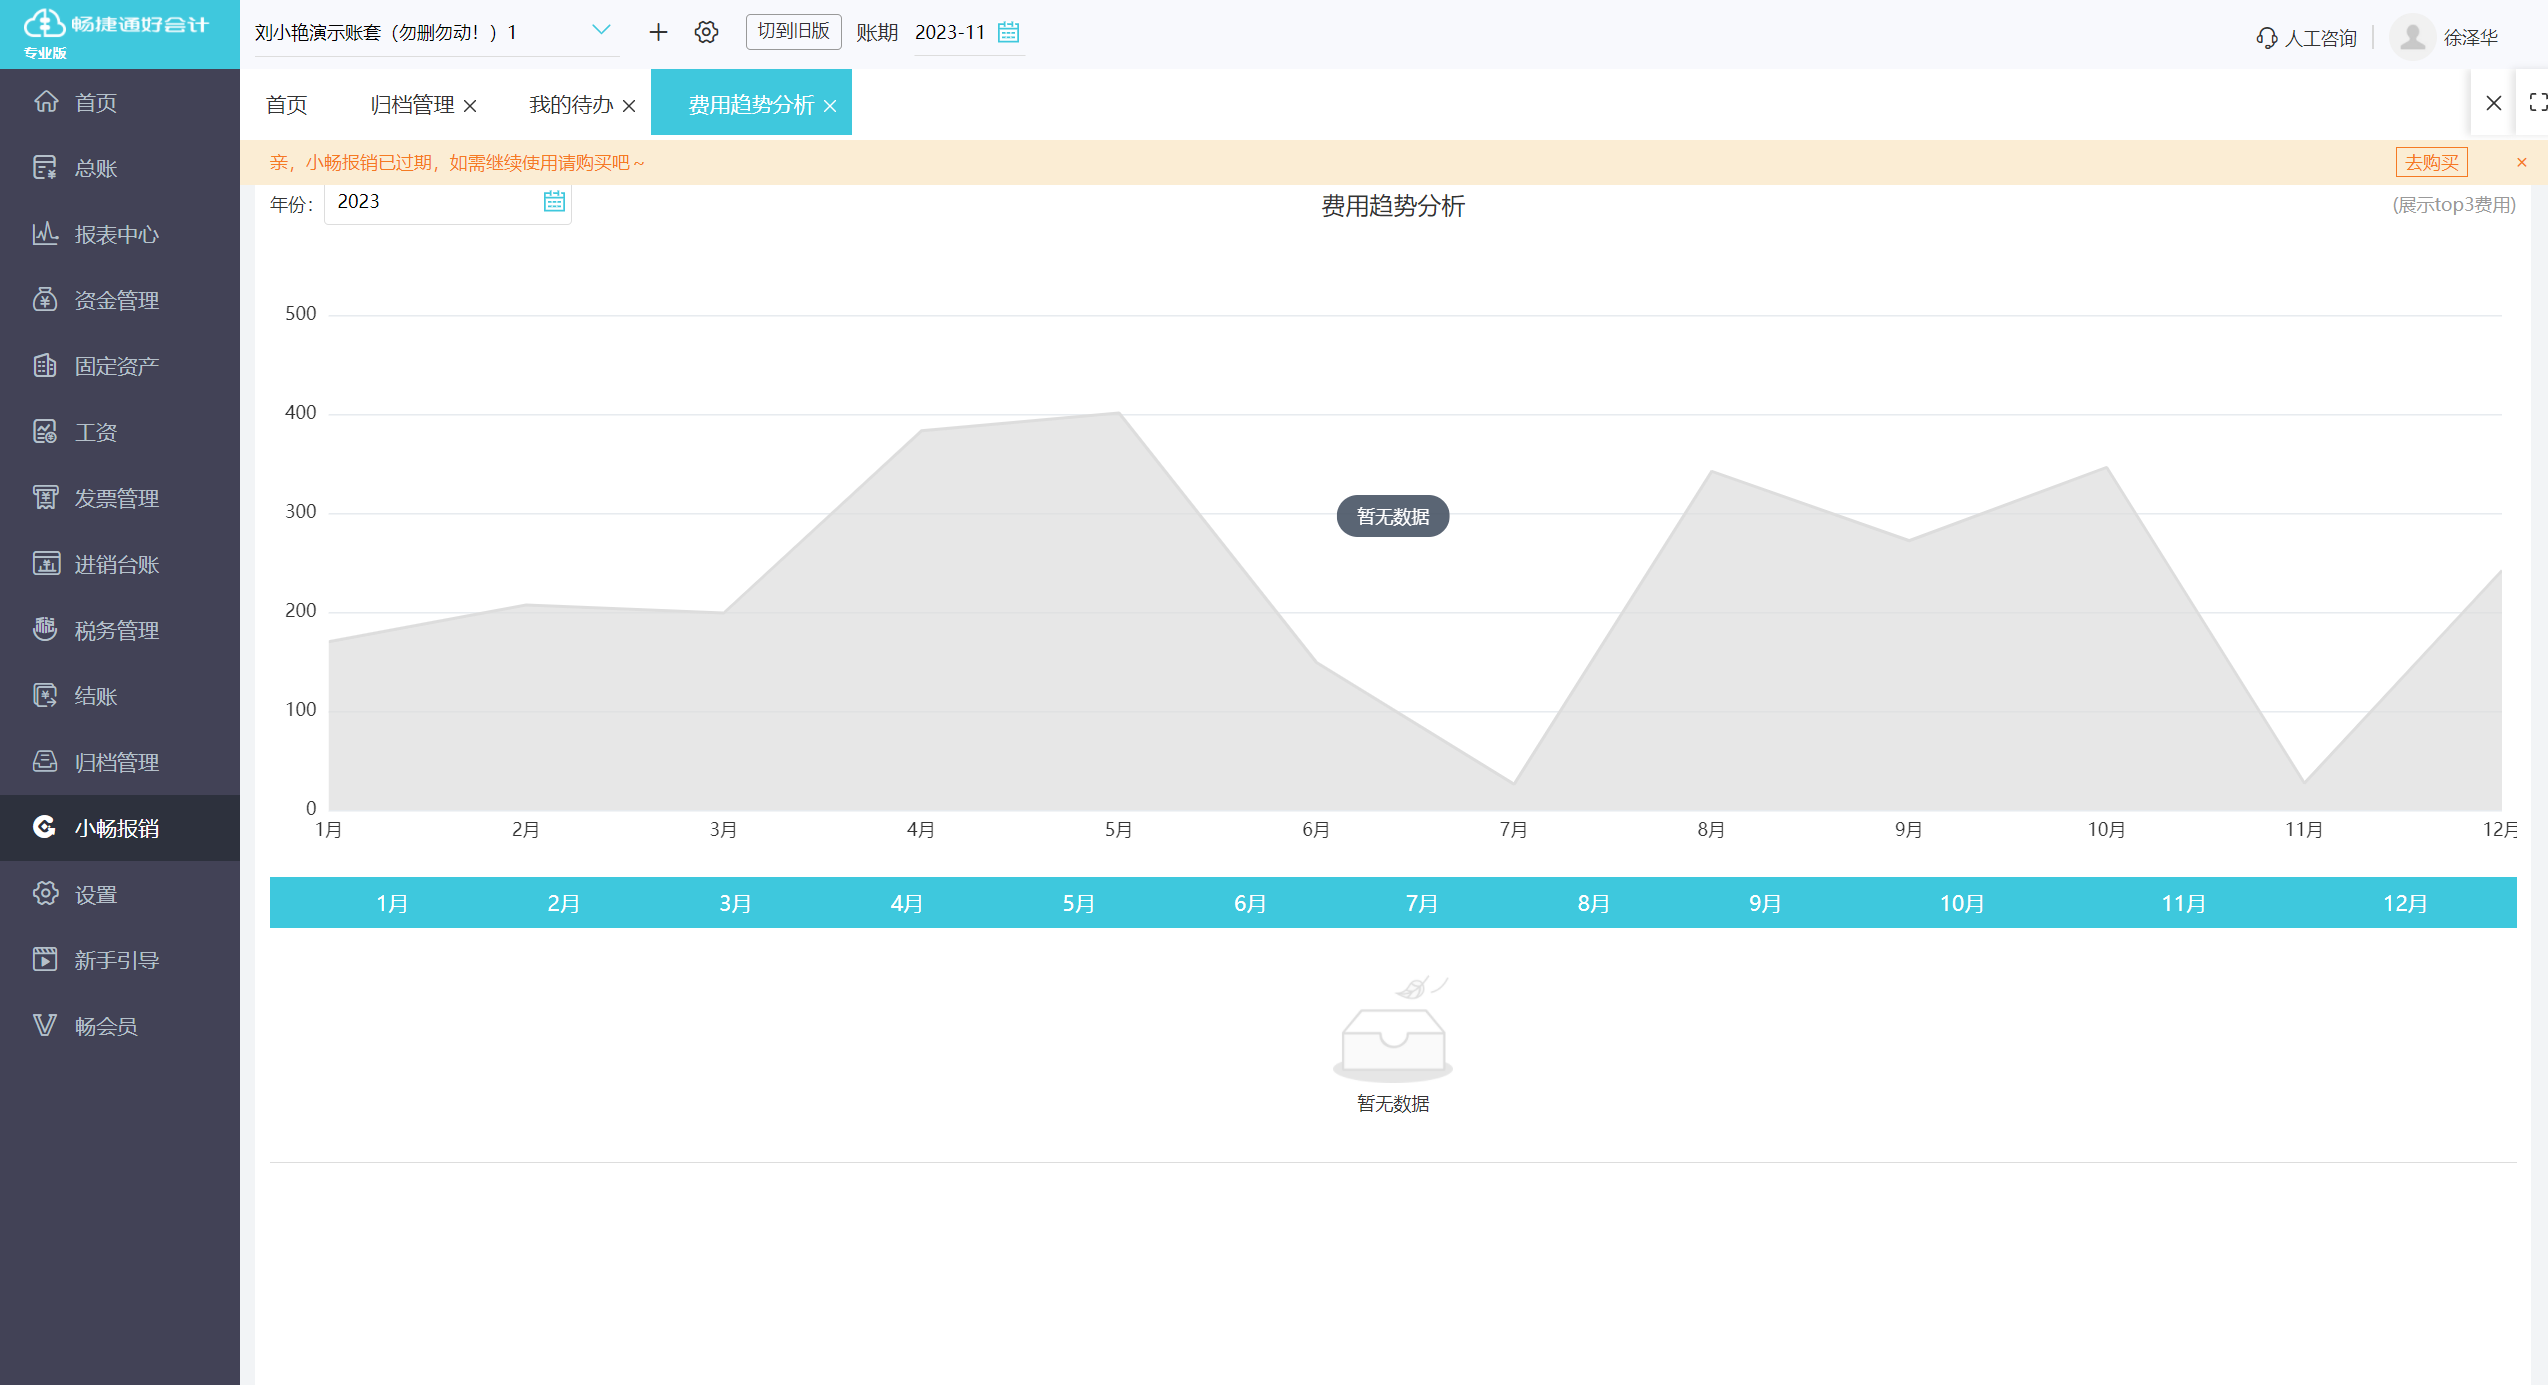The width and height of the screenshot is (2548, 1385).
Task: Open 资金管理 from sidebar
Action: click(x=118, y=298)
